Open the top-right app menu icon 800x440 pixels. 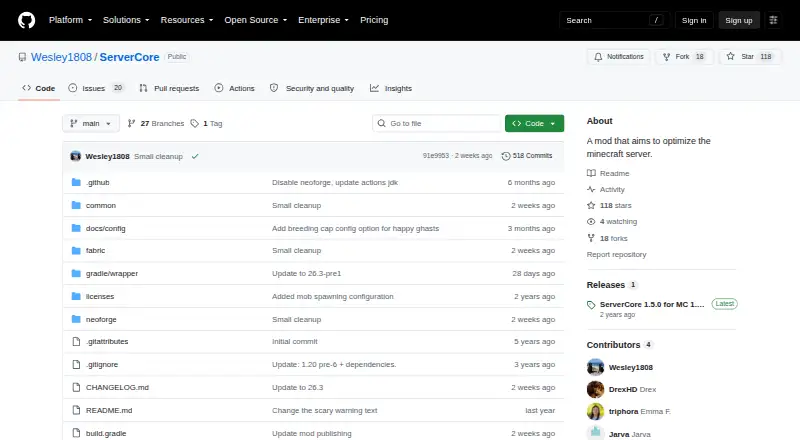(773, 20)
